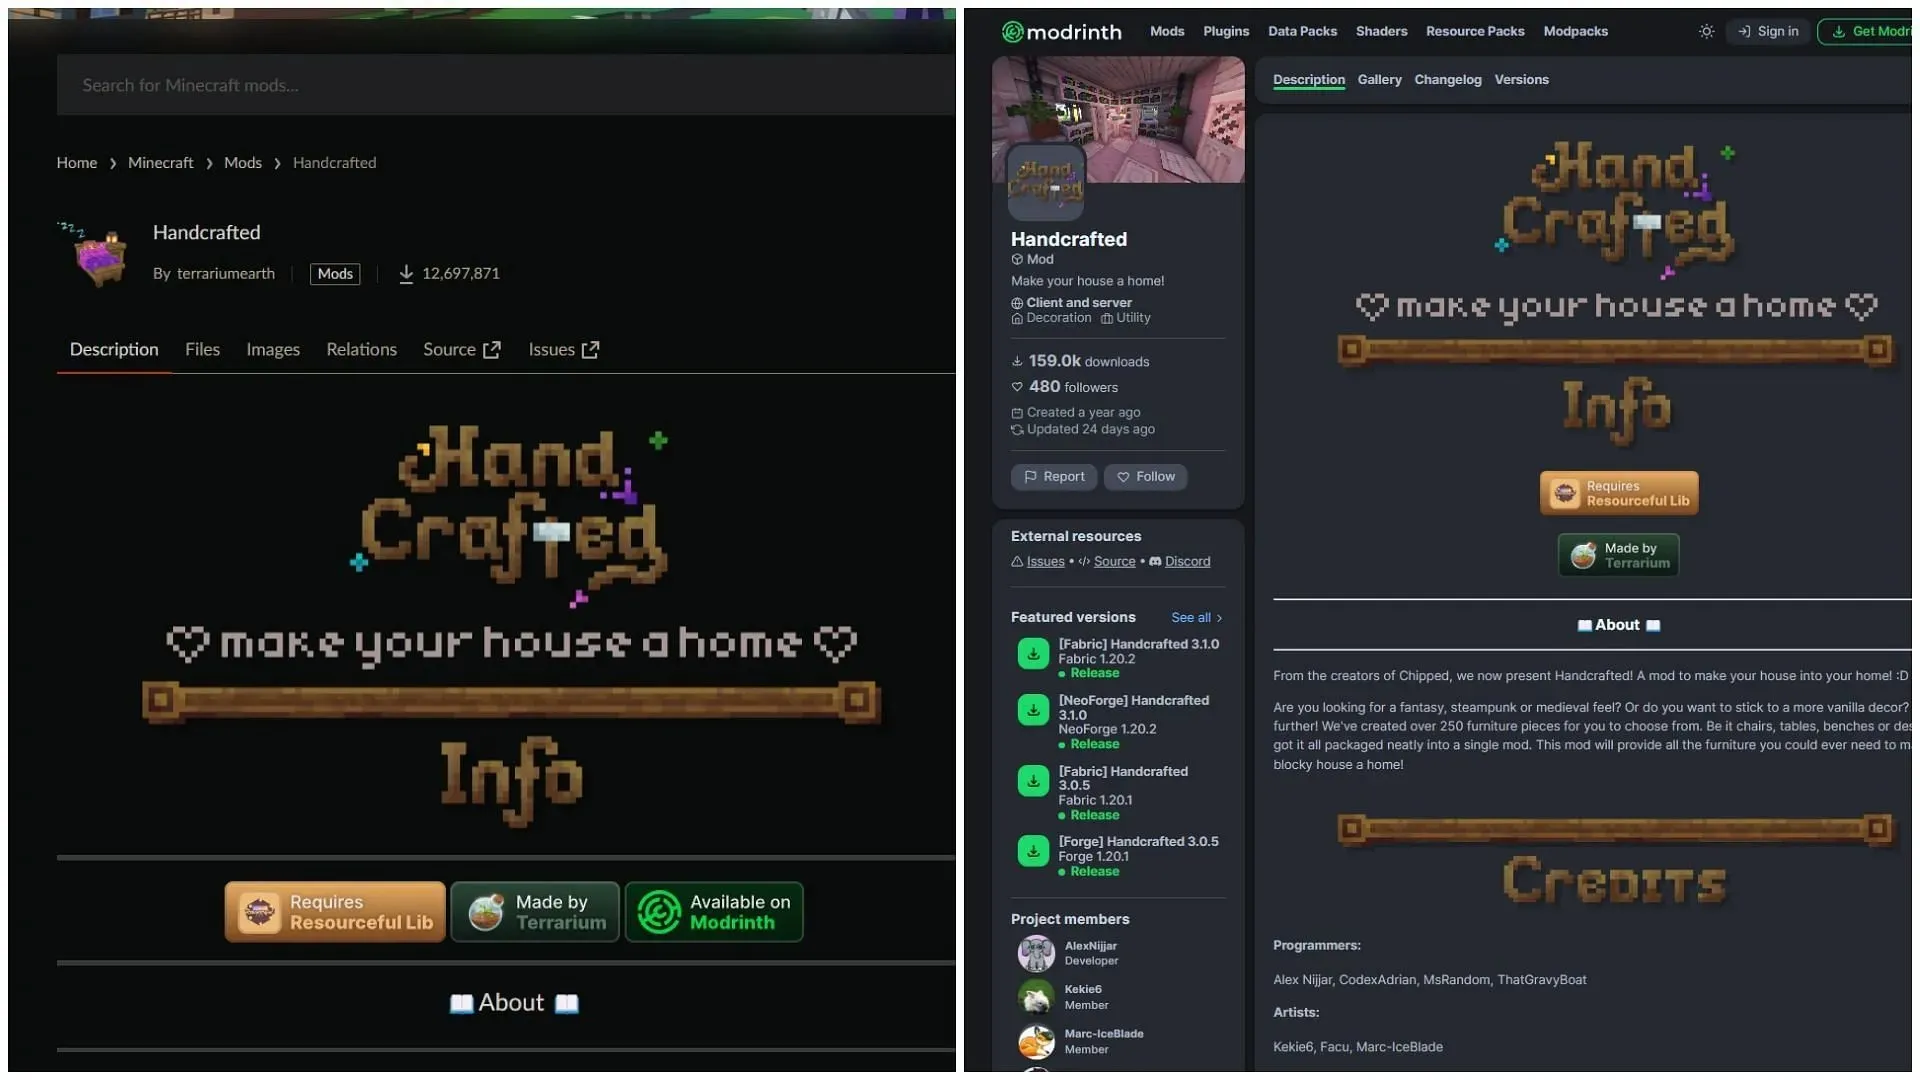Image resolution: width=1920 pixels, height=1080 pixels.
Task: Select the Images tab on CurseForge
Action: 272,349
